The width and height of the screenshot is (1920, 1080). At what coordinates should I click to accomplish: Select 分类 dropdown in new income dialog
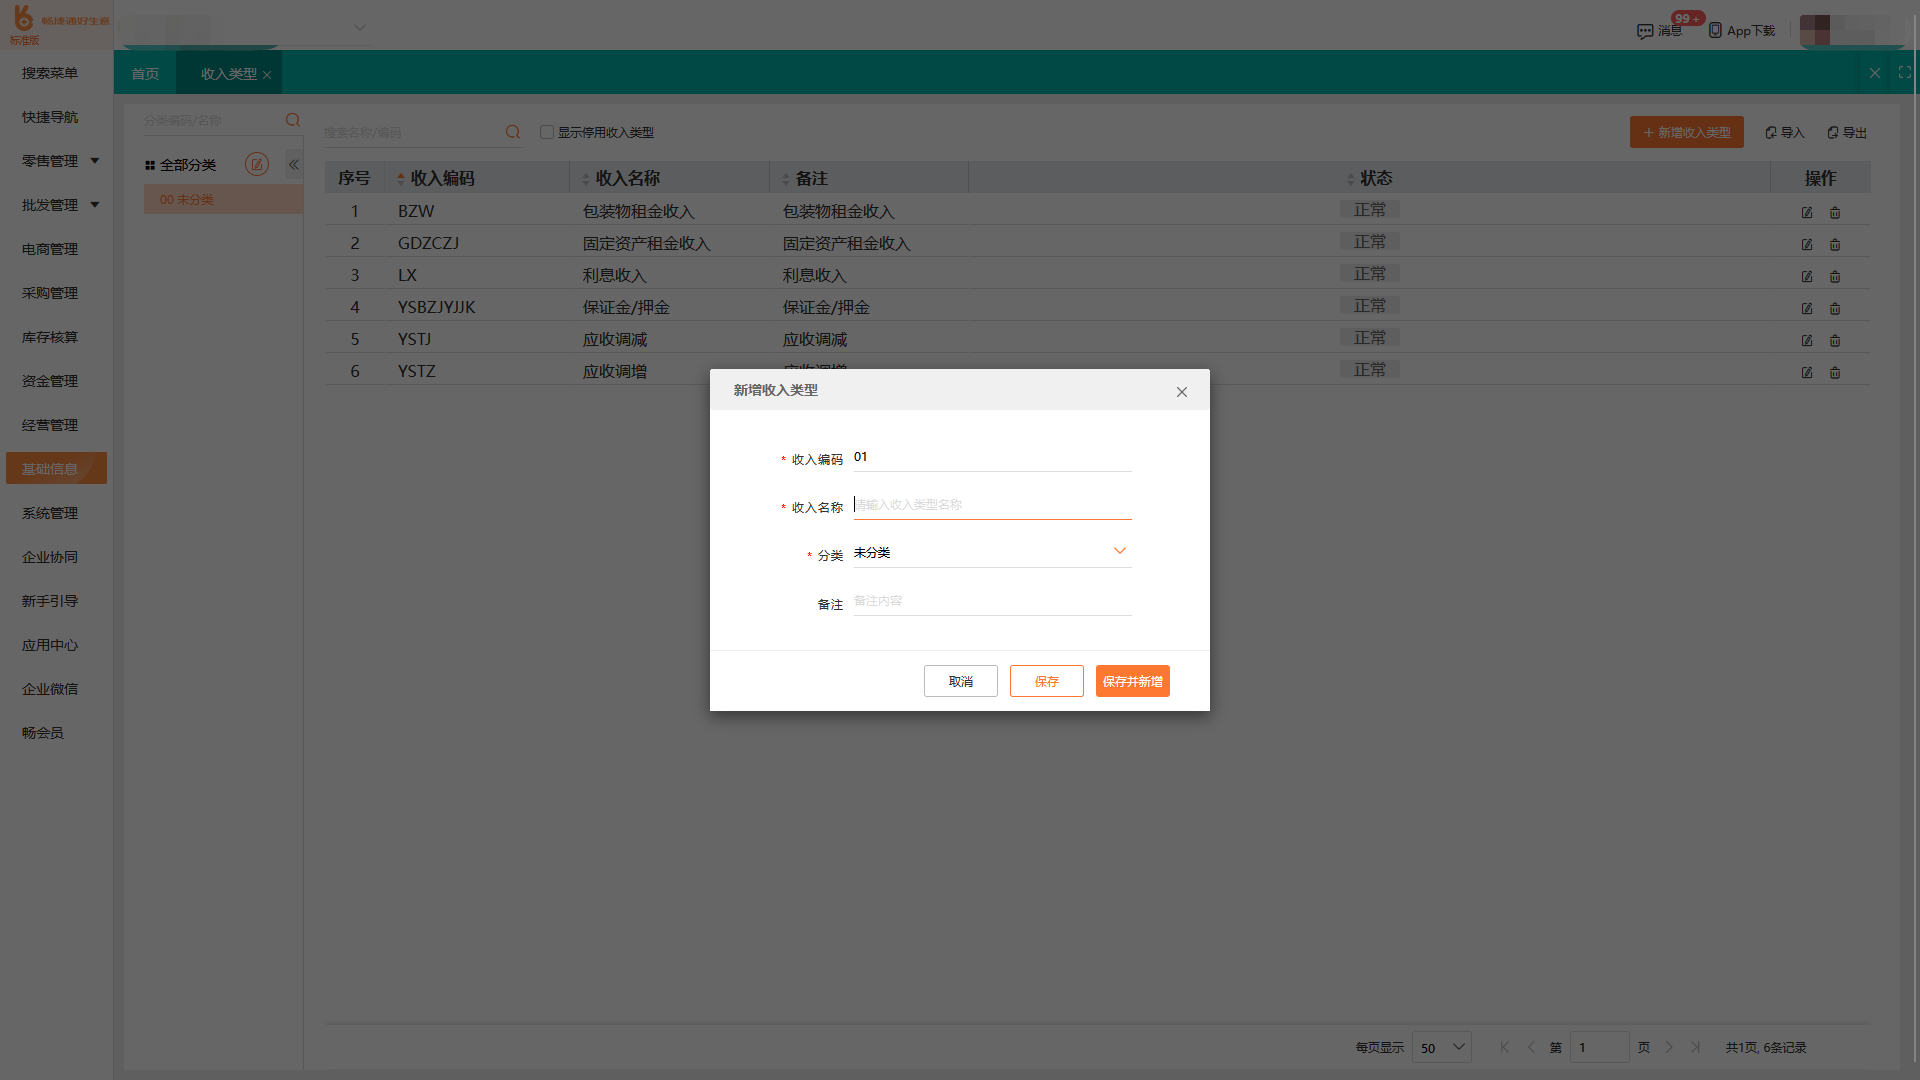[x=989, y=551]
